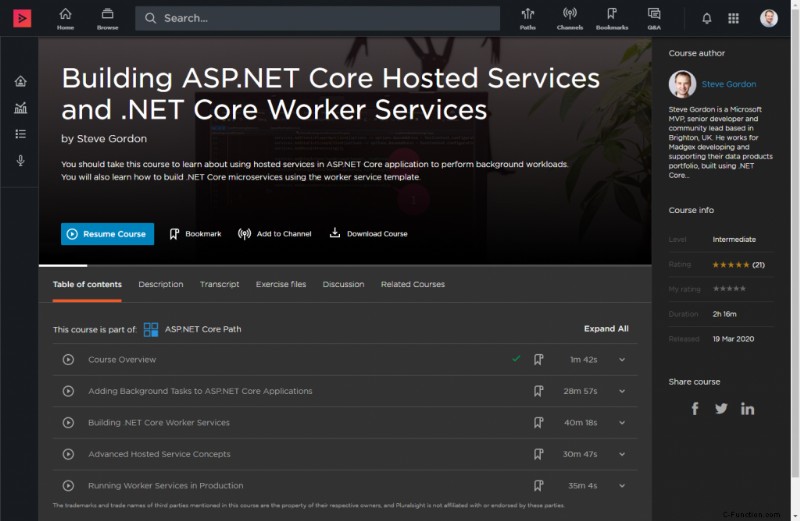Toggle bookmark for Course Overview module
The image size is (800, 521).
[x=538, y=360]
